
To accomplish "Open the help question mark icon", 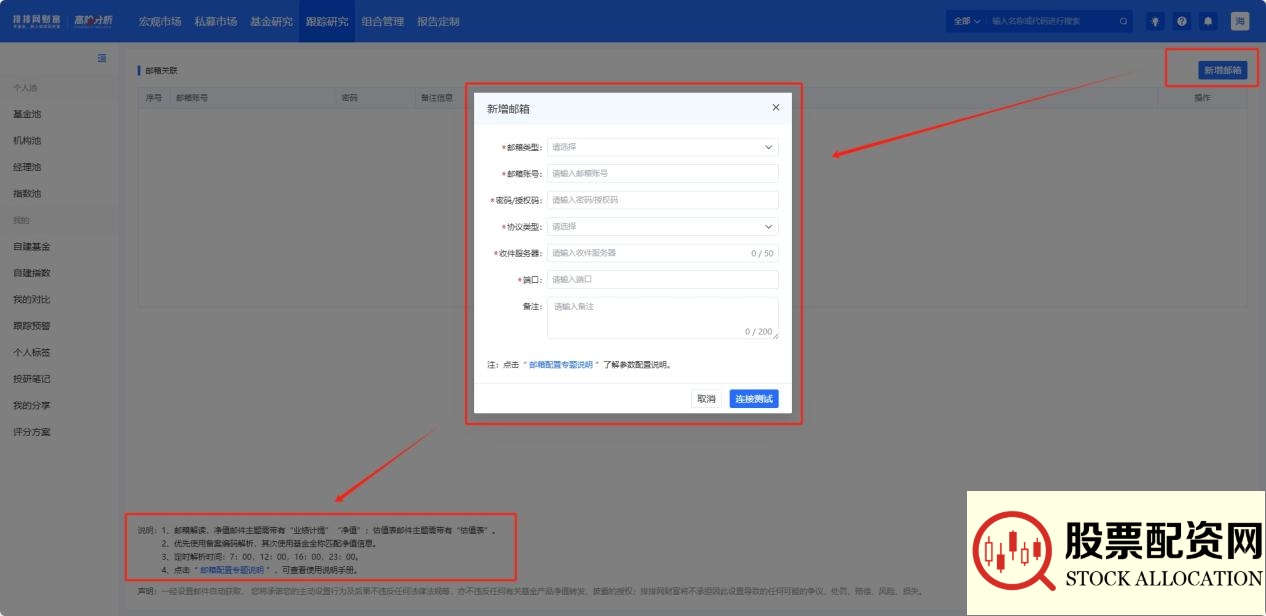I will coord(1182,21).
